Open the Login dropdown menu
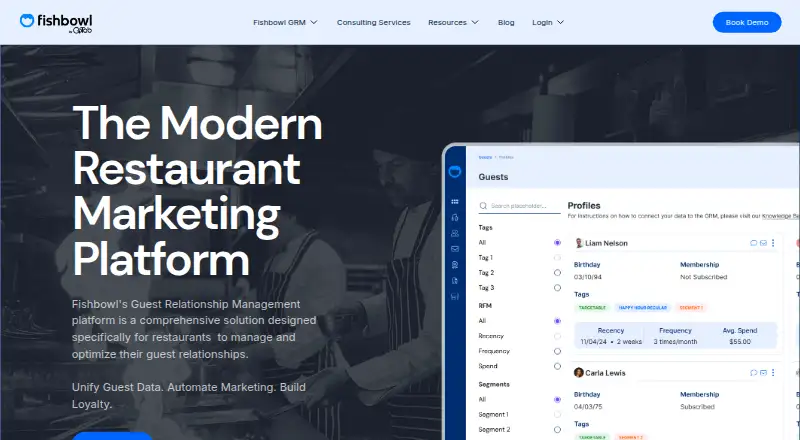Image resolution: width=800 pixels, height=440 pixels. (x=548, y=22)
